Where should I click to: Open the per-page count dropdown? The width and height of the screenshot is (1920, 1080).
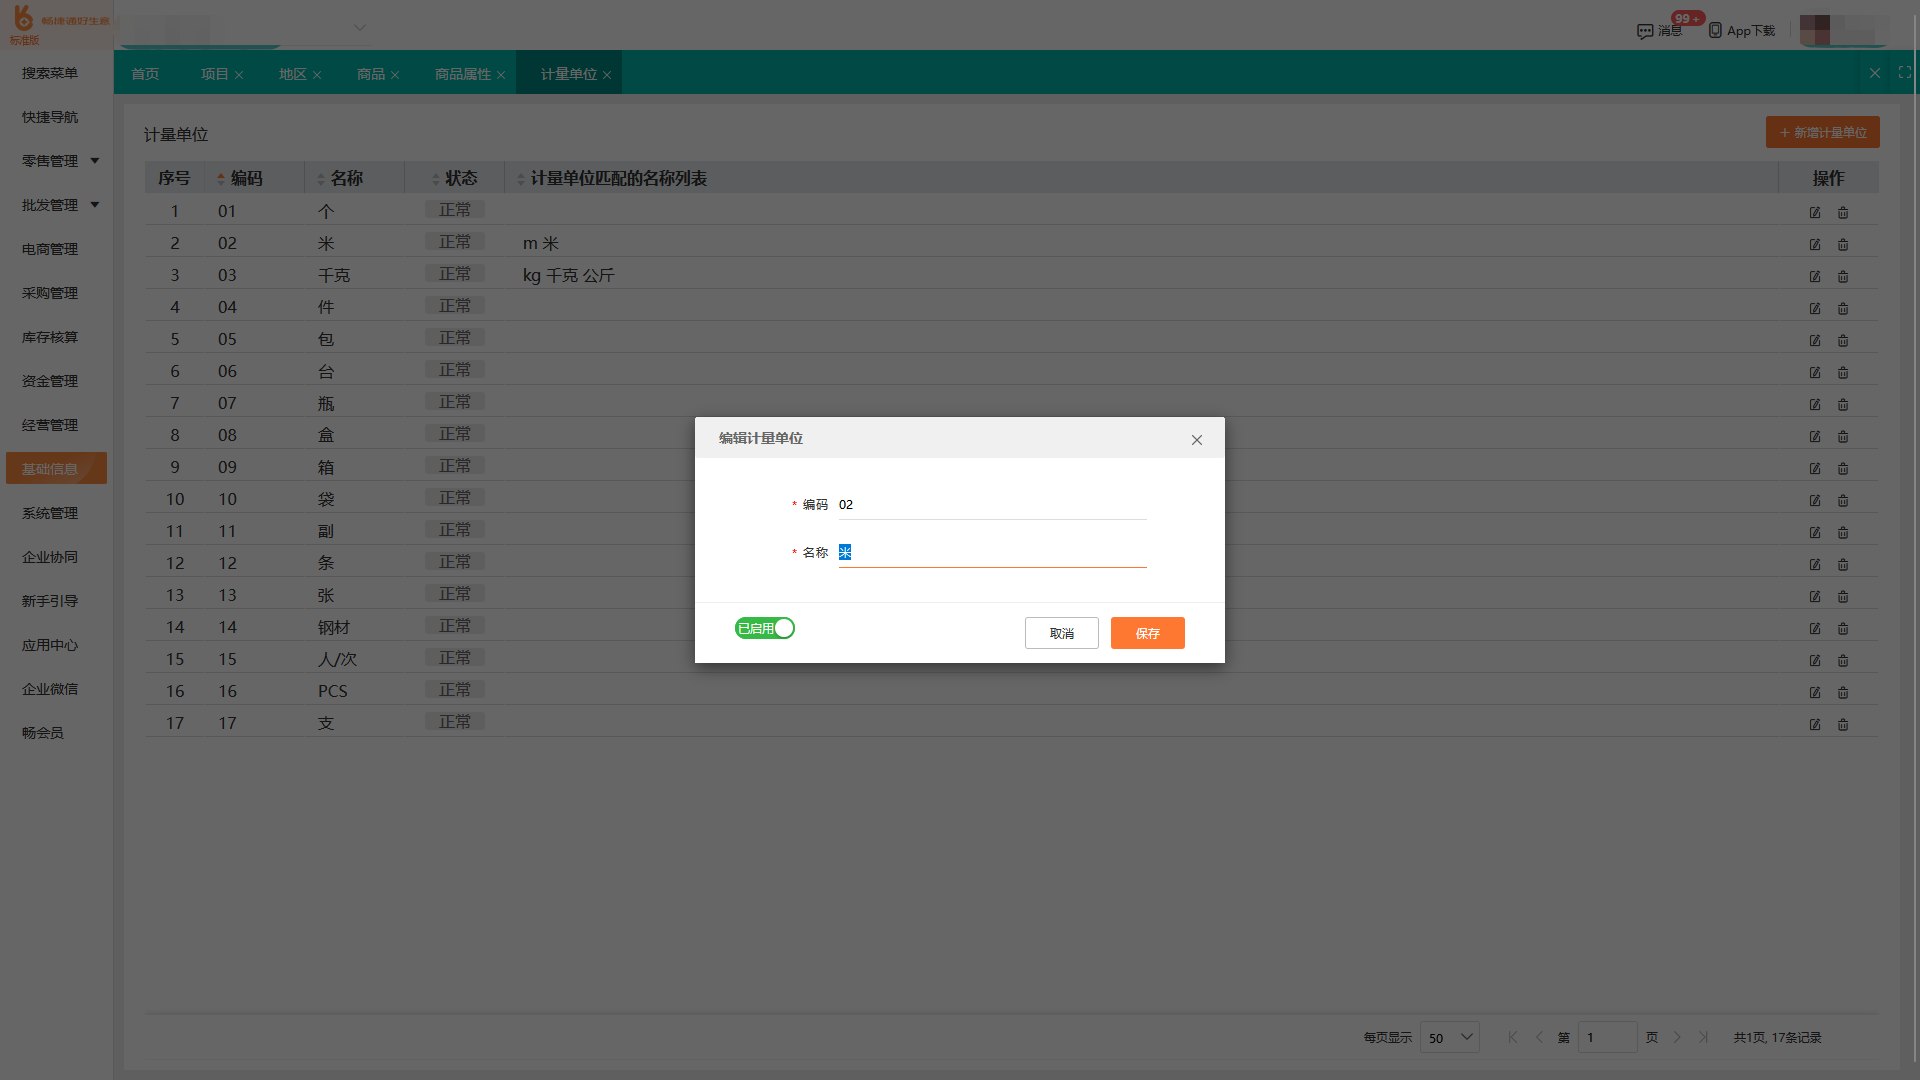coord(1449,1036)
